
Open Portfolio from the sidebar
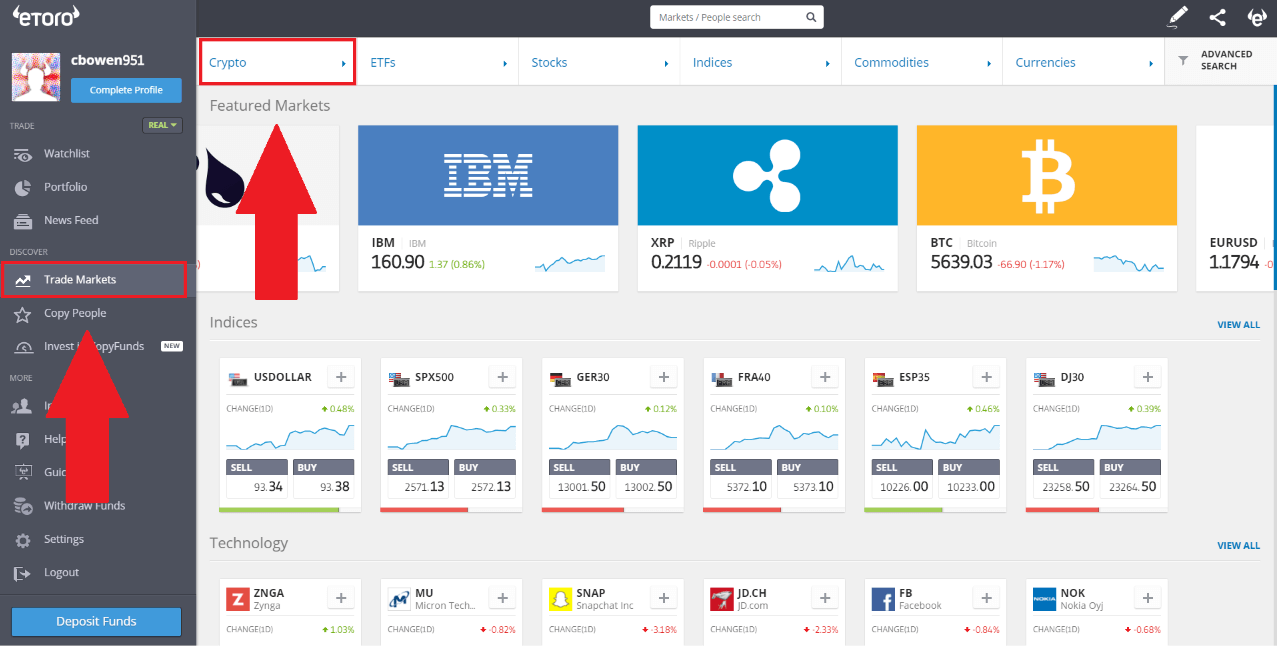(x=65, y=187)
